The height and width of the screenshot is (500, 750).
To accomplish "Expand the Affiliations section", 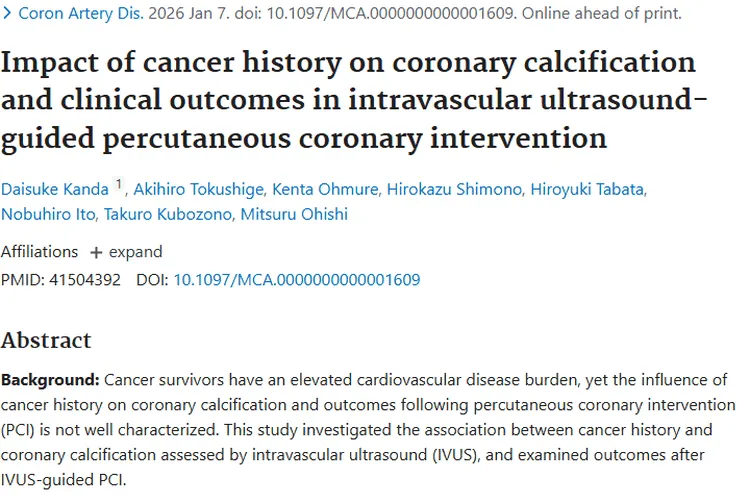I will [126, 252].
